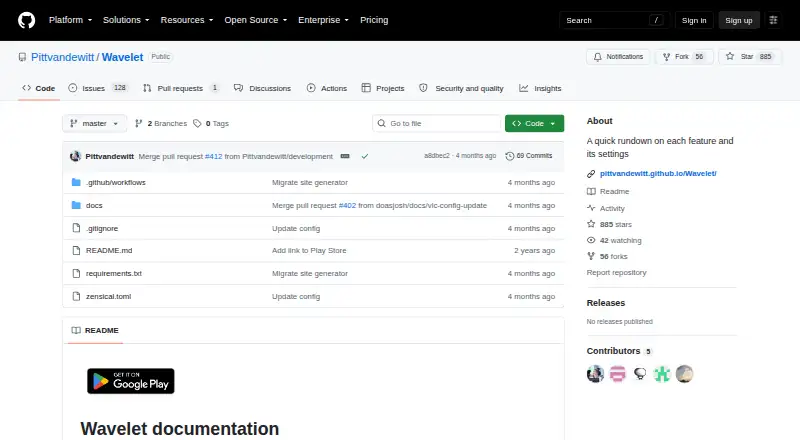This screenshot has height=440, width=800.
Task: View the green check status icon
Action: 365,156
